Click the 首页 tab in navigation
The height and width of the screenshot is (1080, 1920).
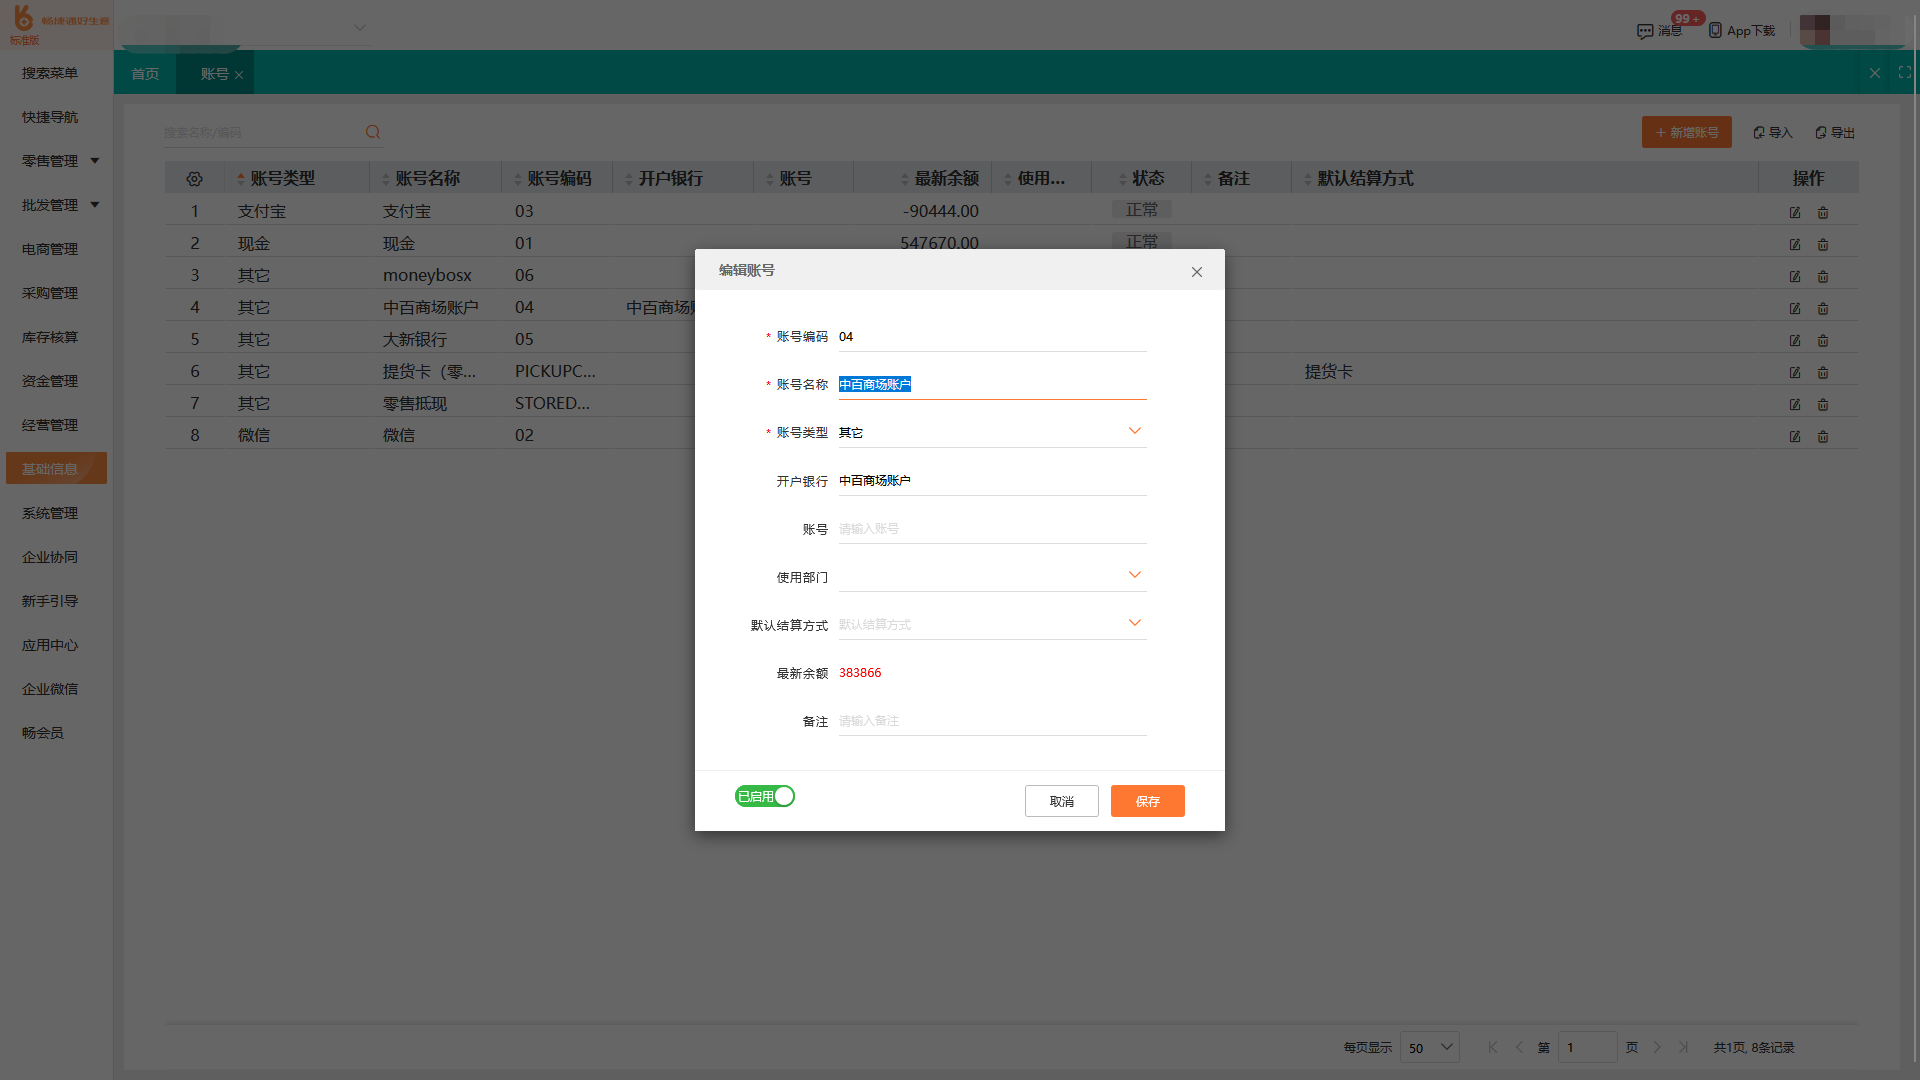[145, 73]
